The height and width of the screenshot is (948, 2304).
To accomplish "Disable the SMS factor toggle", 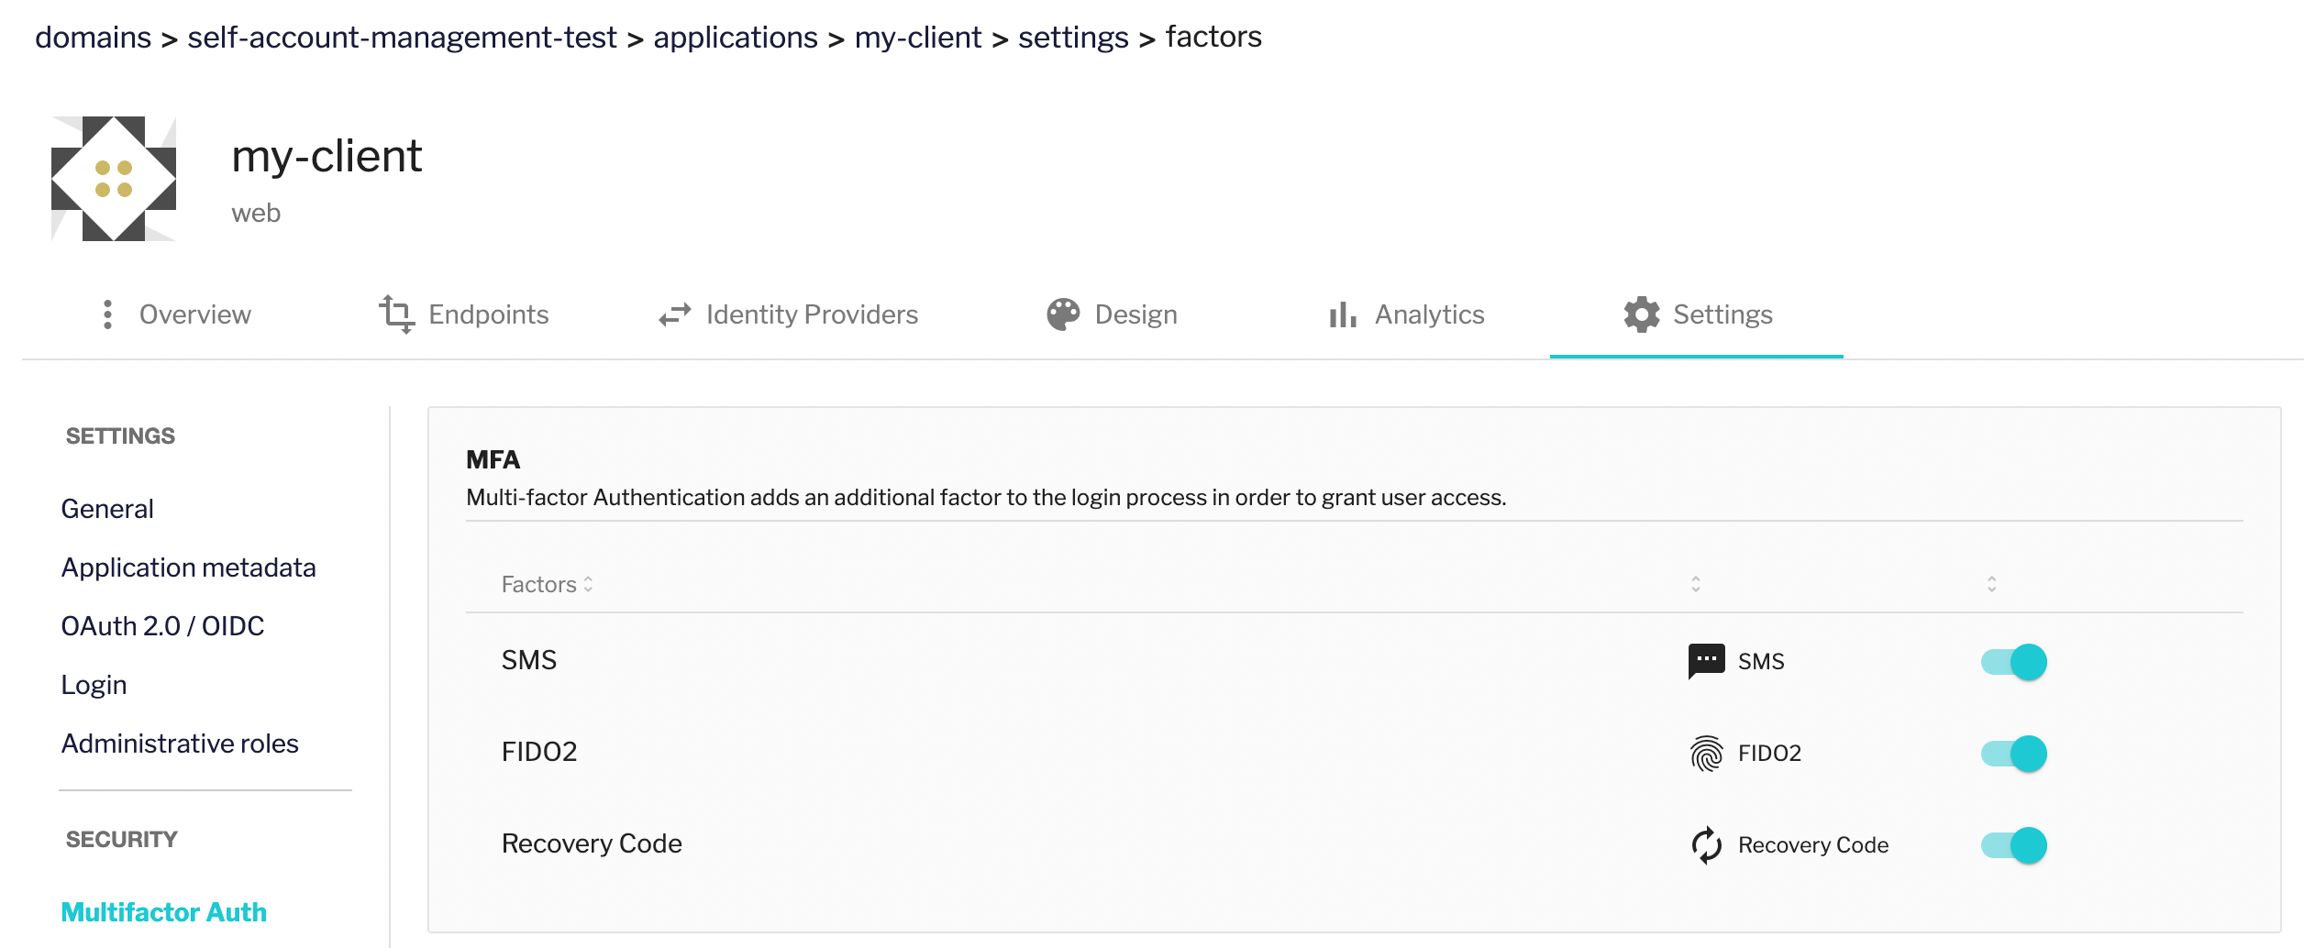I will tap(2013, 662).
